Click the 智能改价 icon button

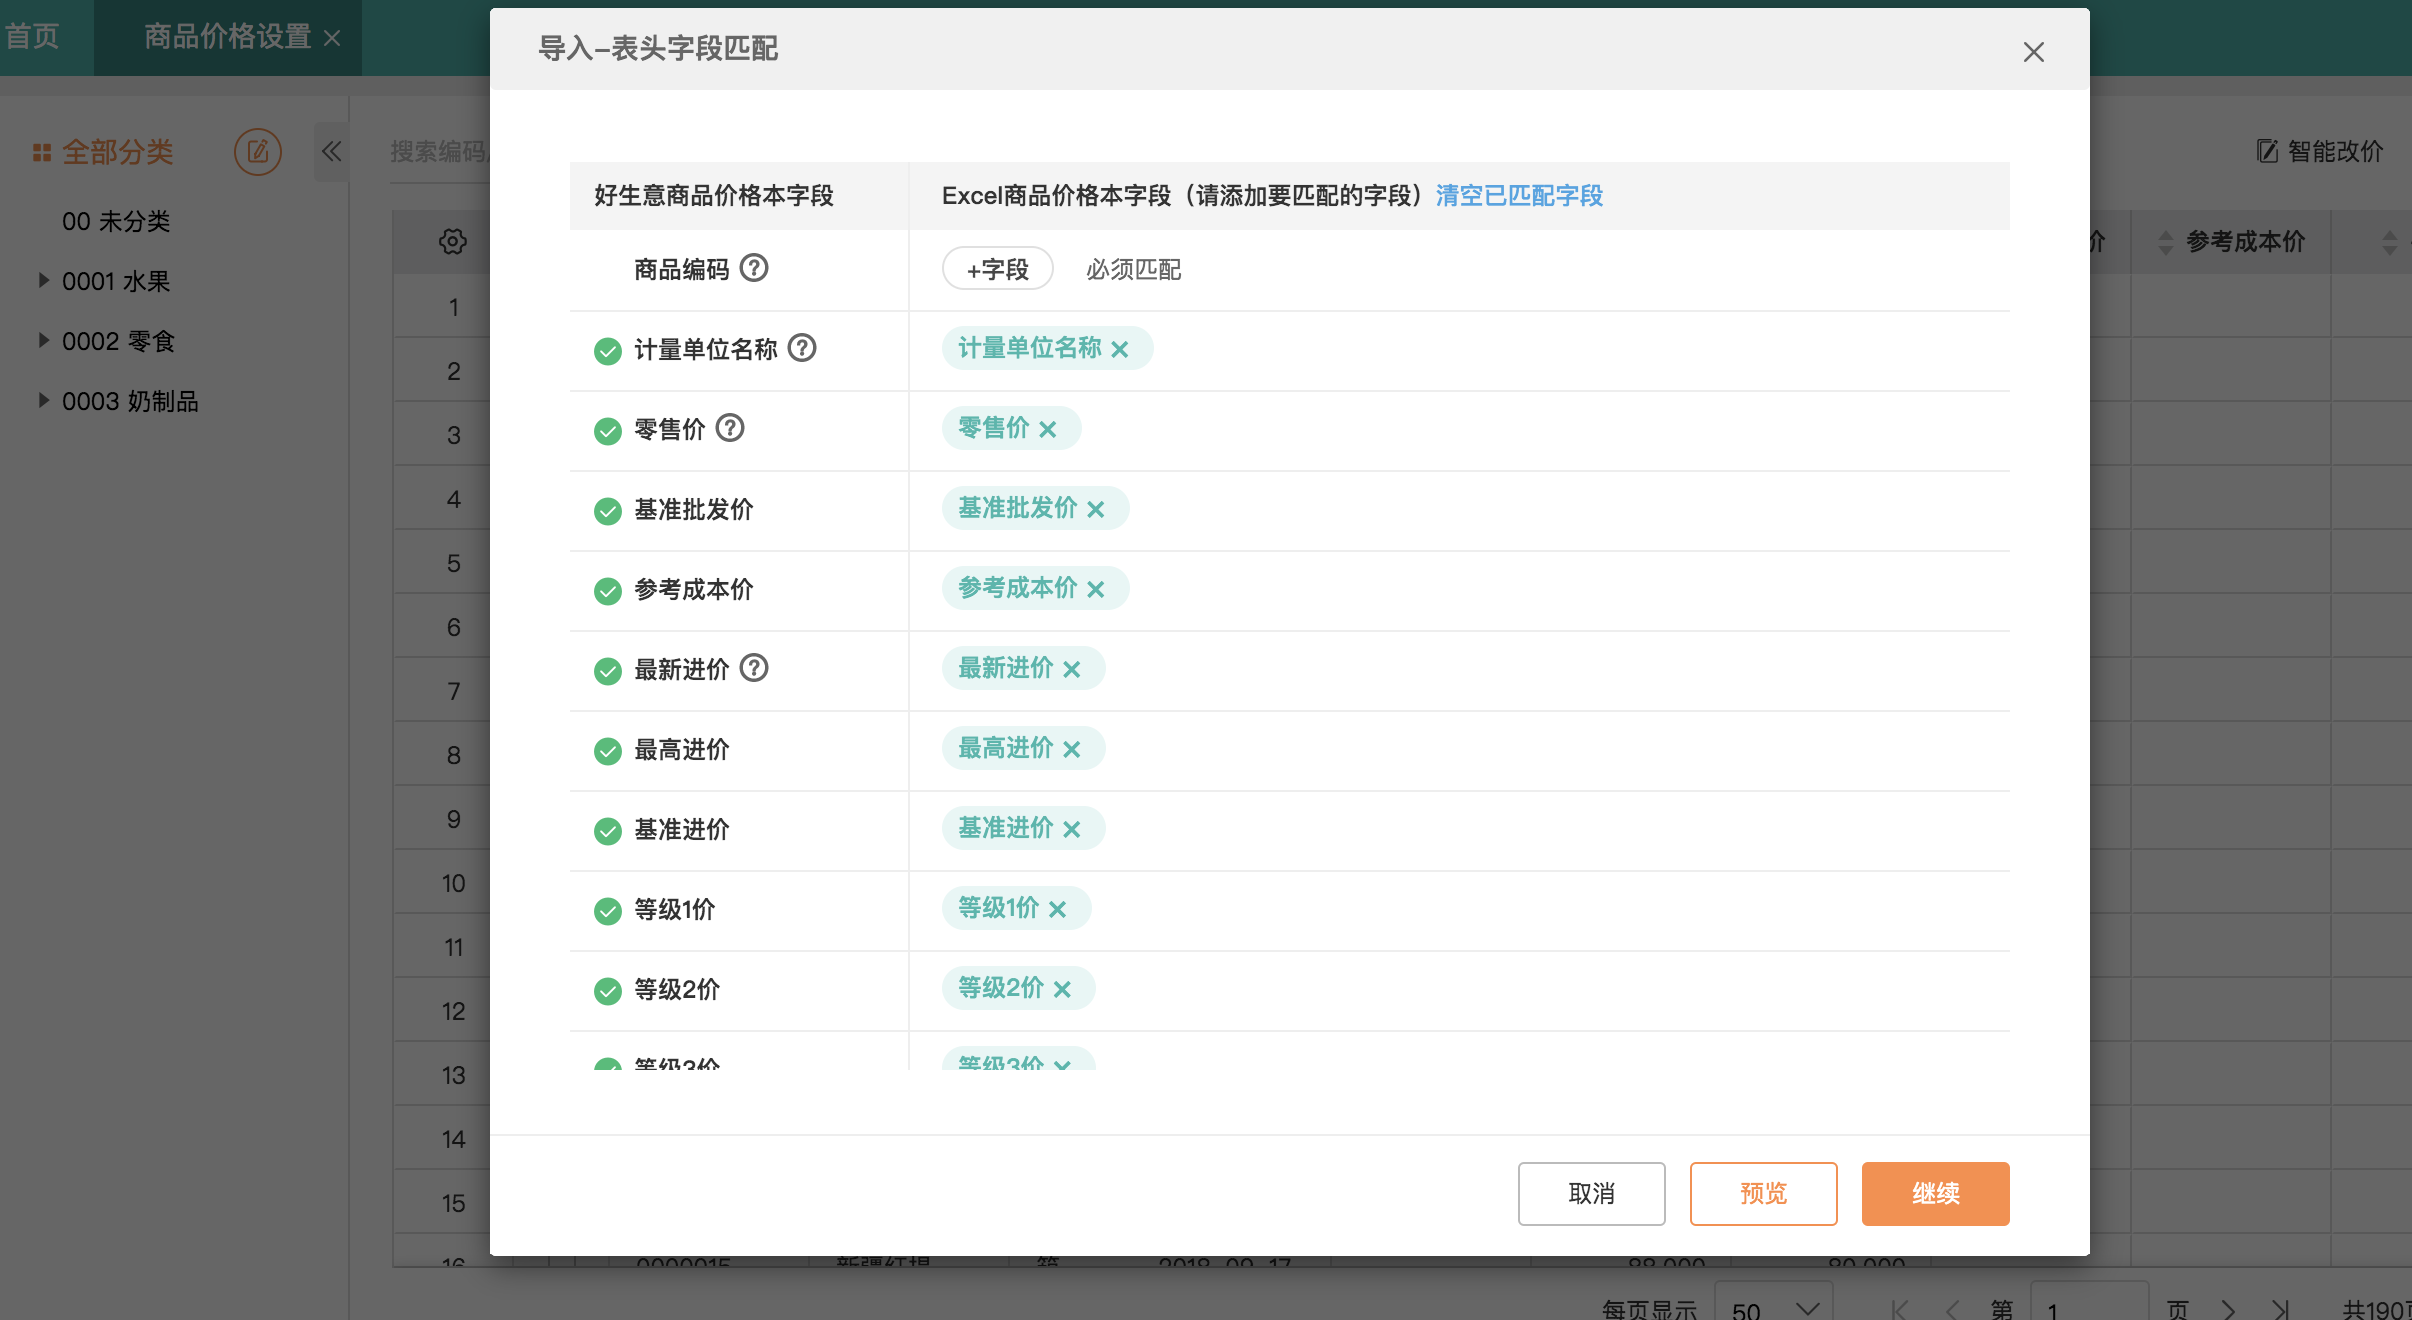coord(2264,151)
